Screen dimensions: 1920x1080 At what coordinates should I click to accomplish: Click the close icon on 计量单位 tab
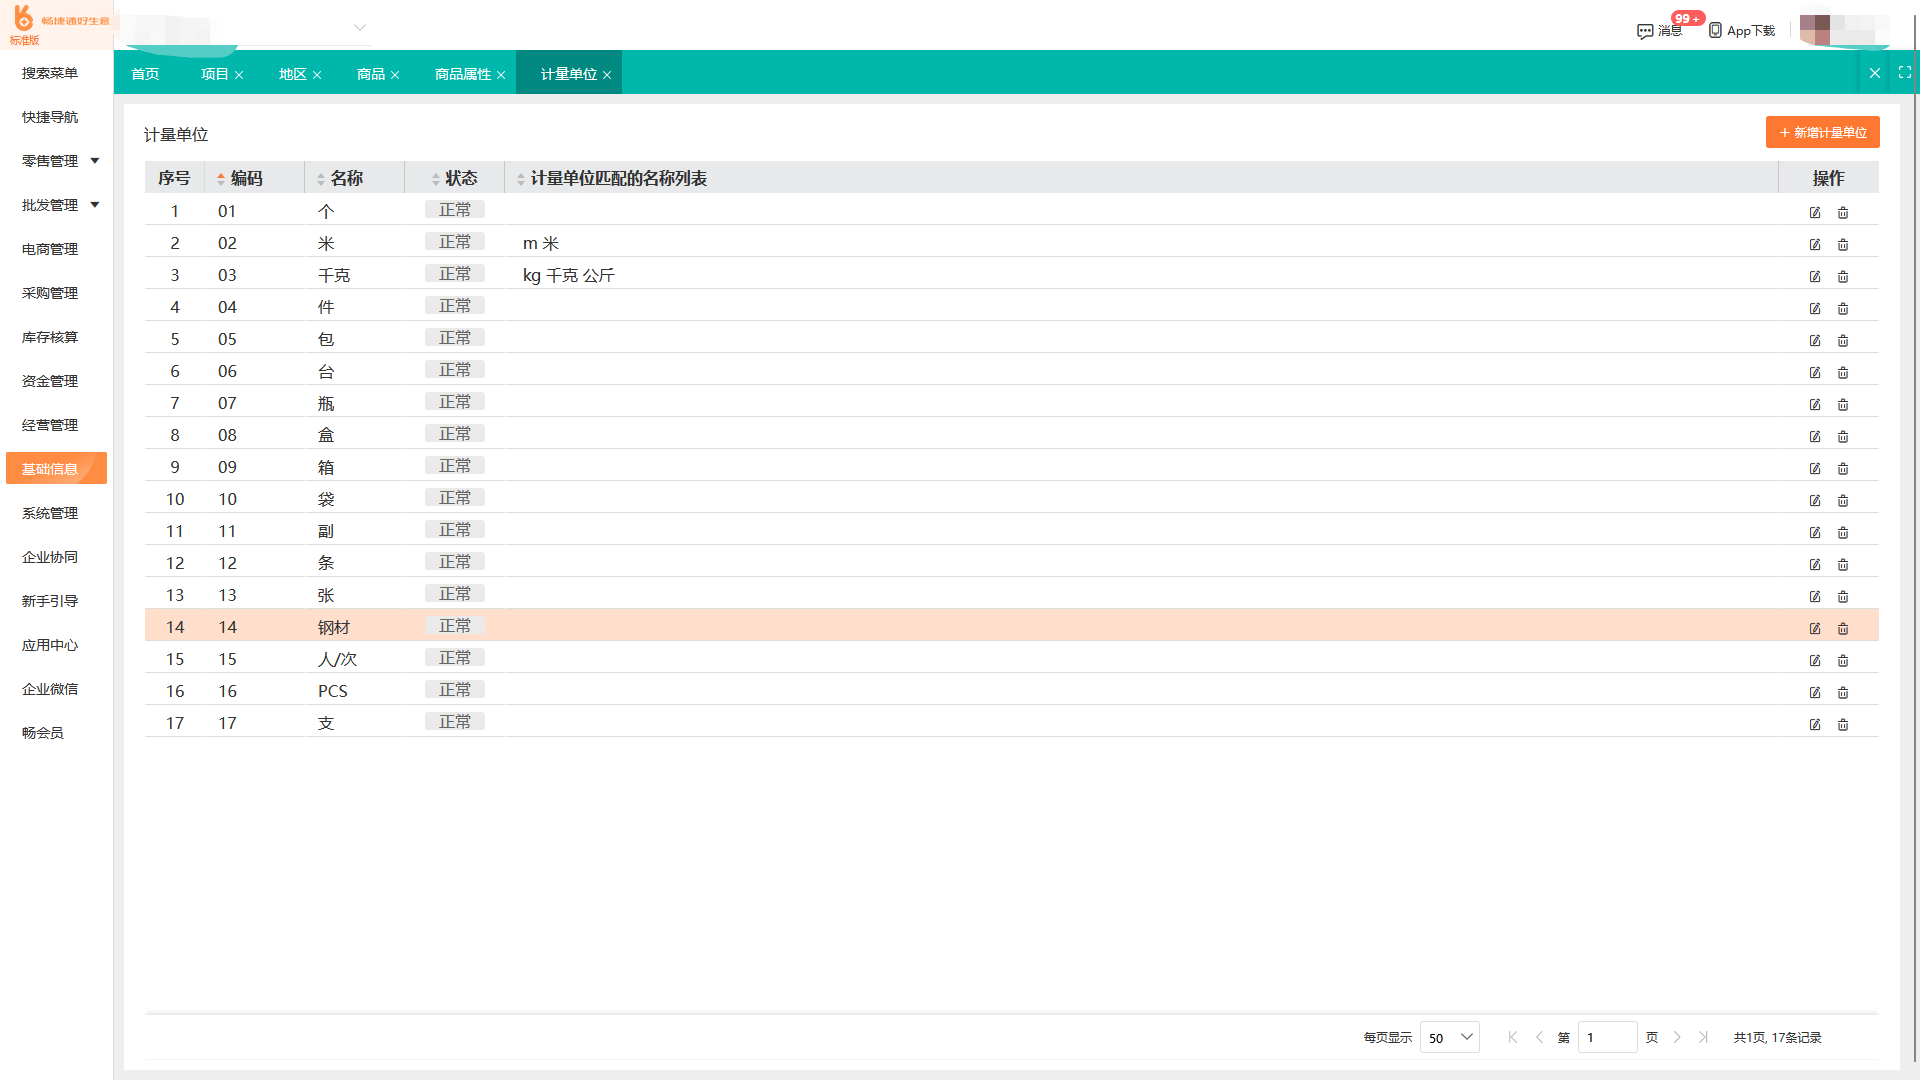(x=609, y=74)
